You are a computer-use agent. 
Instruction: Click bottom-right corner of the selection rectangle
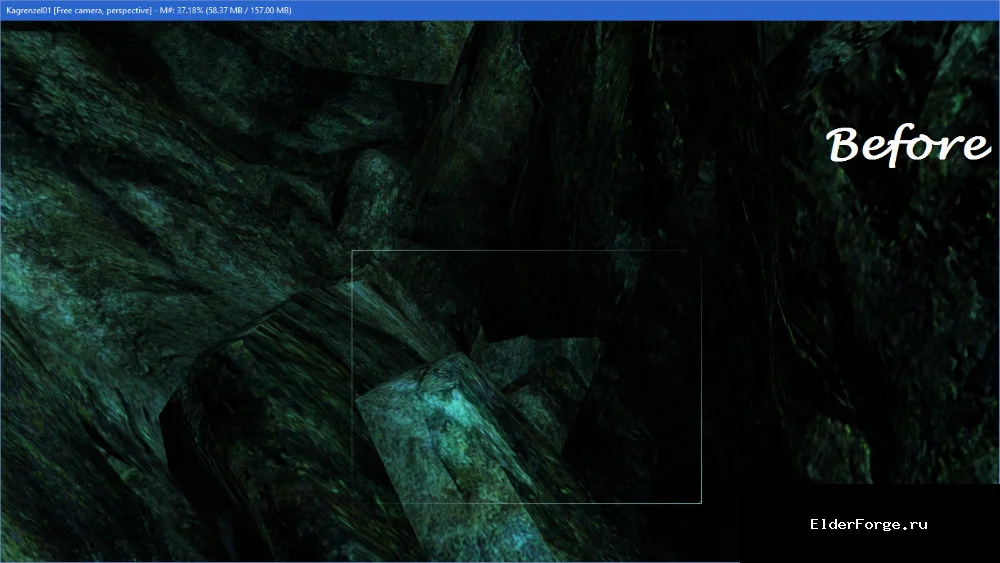tap(701, 503)
